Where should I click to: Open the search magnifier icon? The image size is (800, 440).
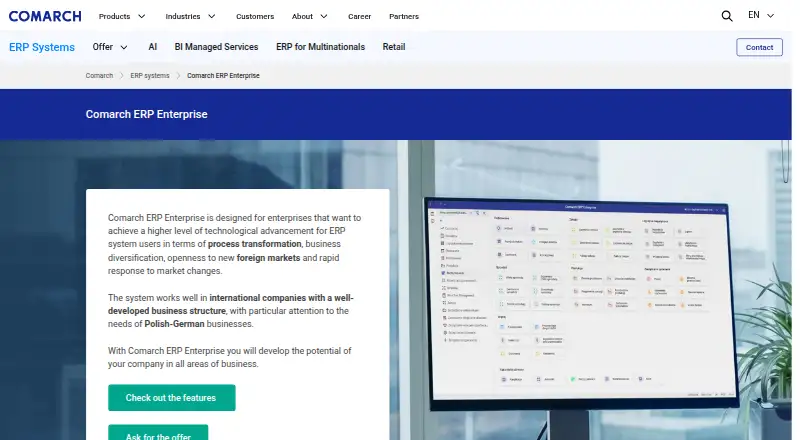(727, 16)
